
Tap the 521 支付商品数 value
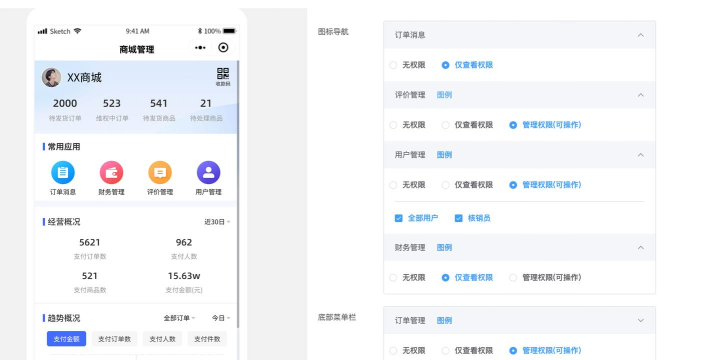coord(90,276)
